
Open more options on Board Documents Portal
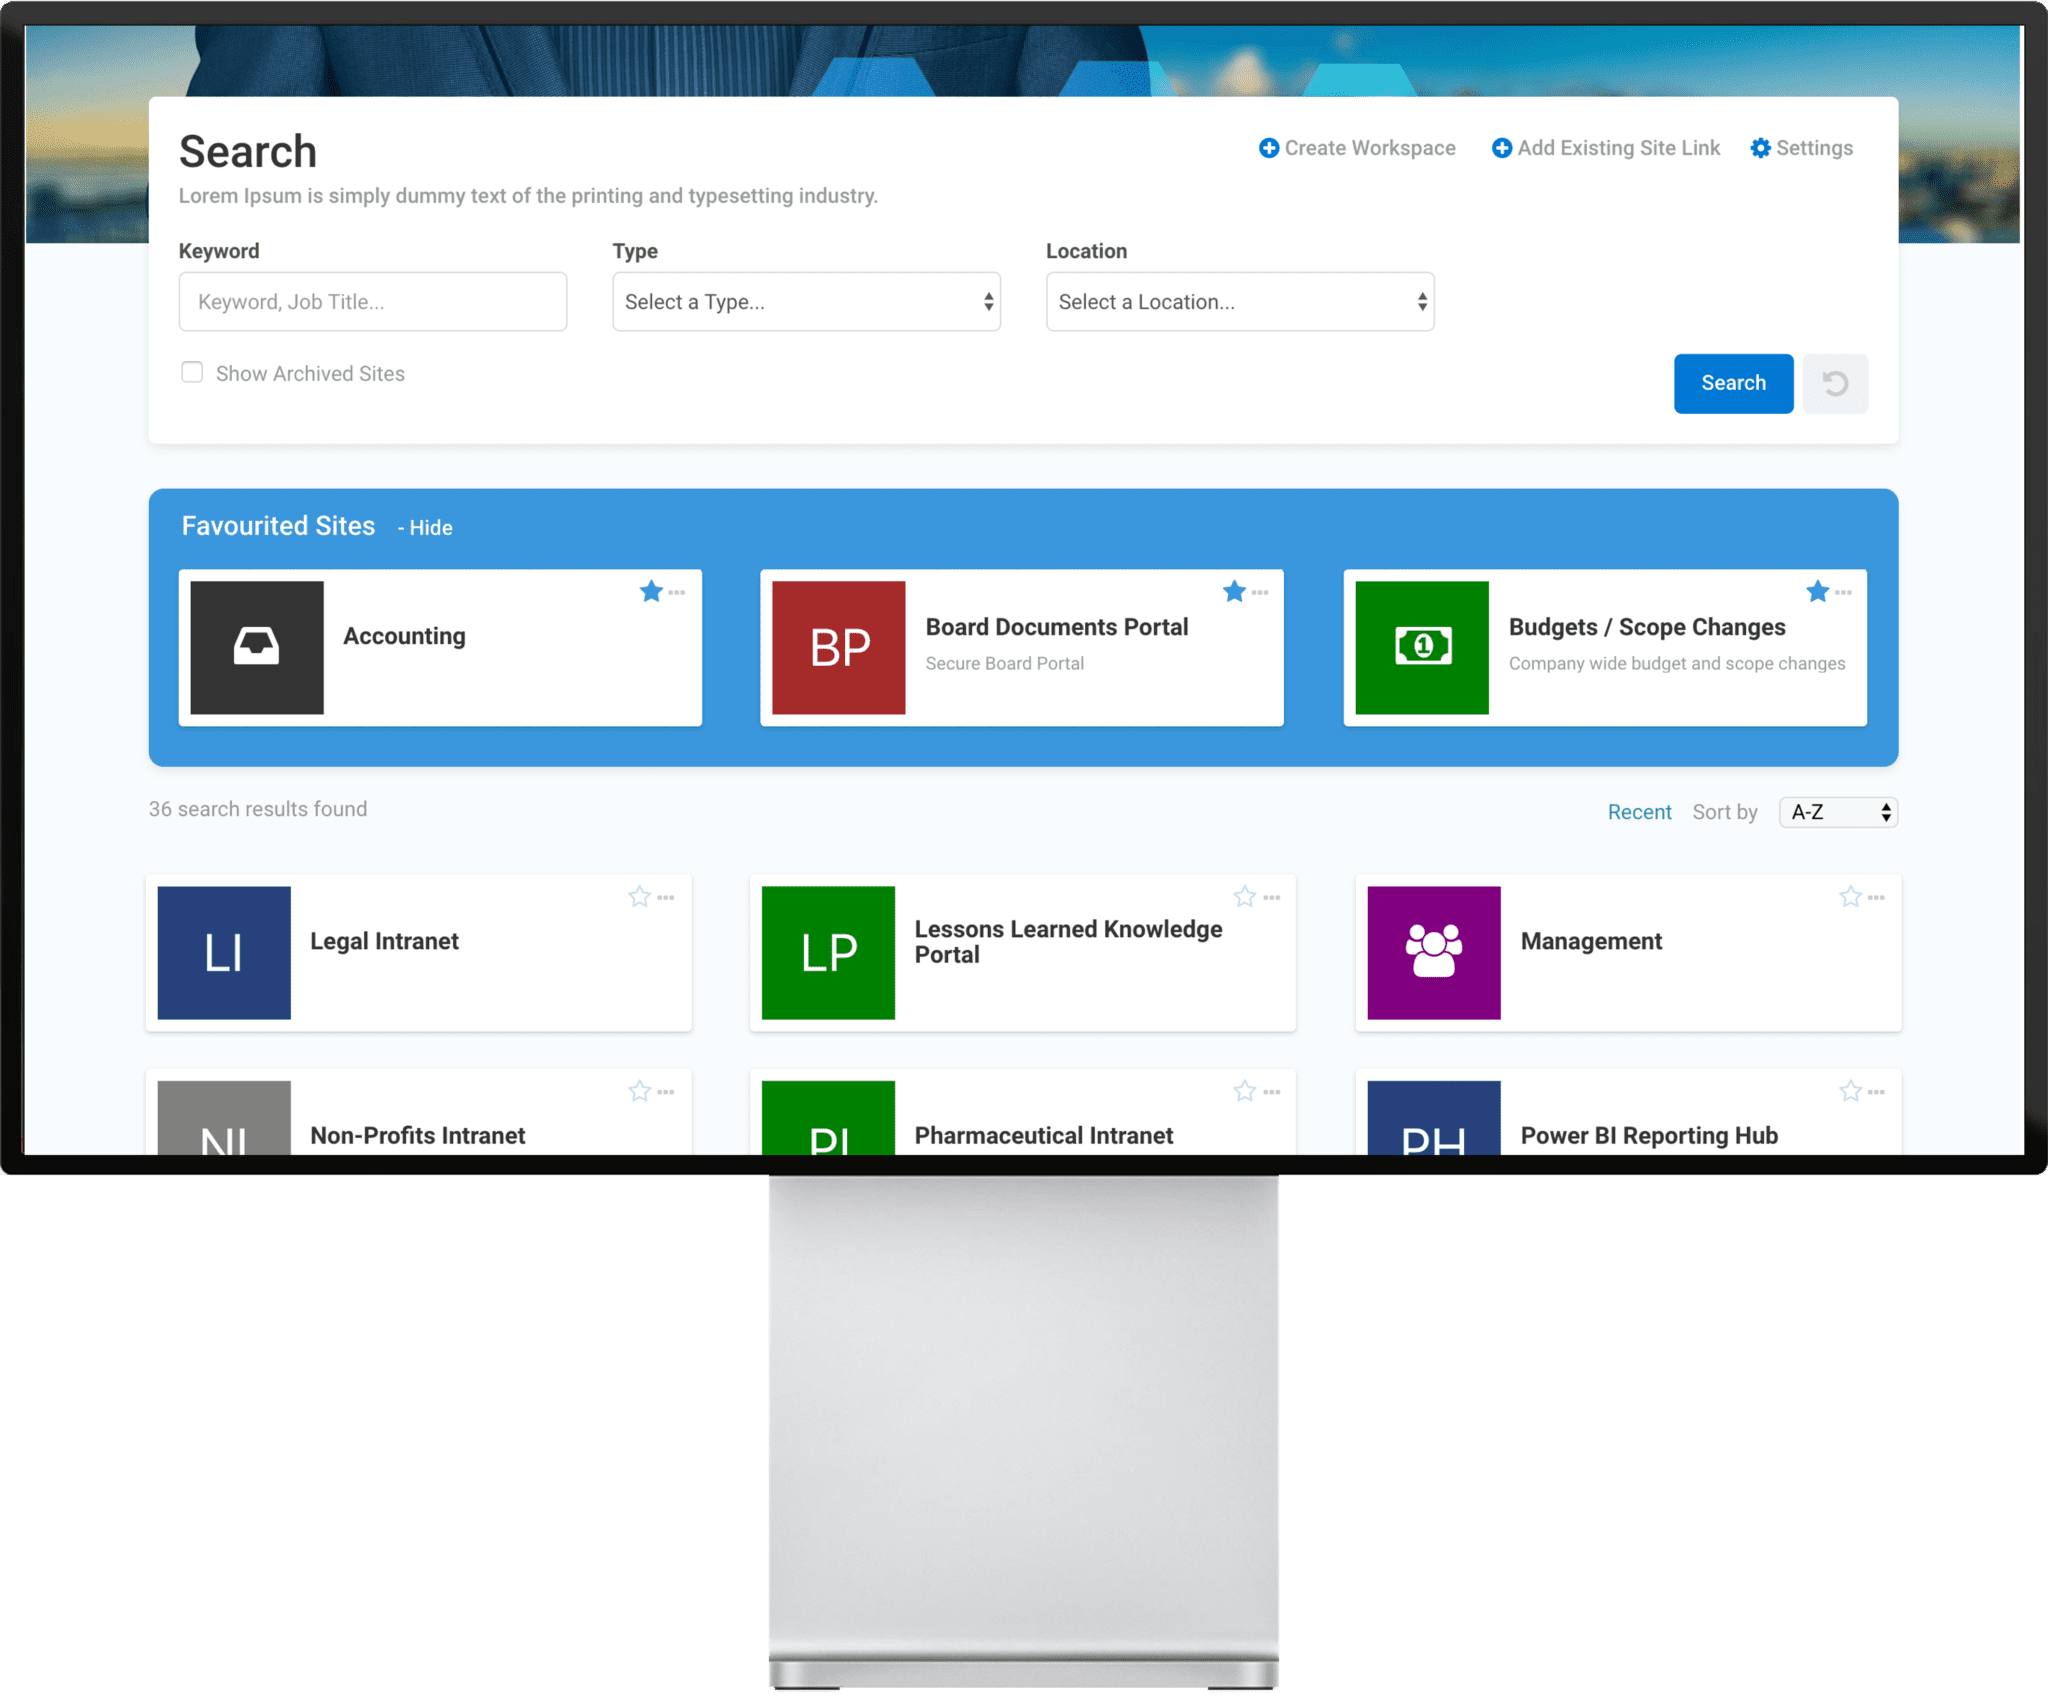tap(1260, 593)
